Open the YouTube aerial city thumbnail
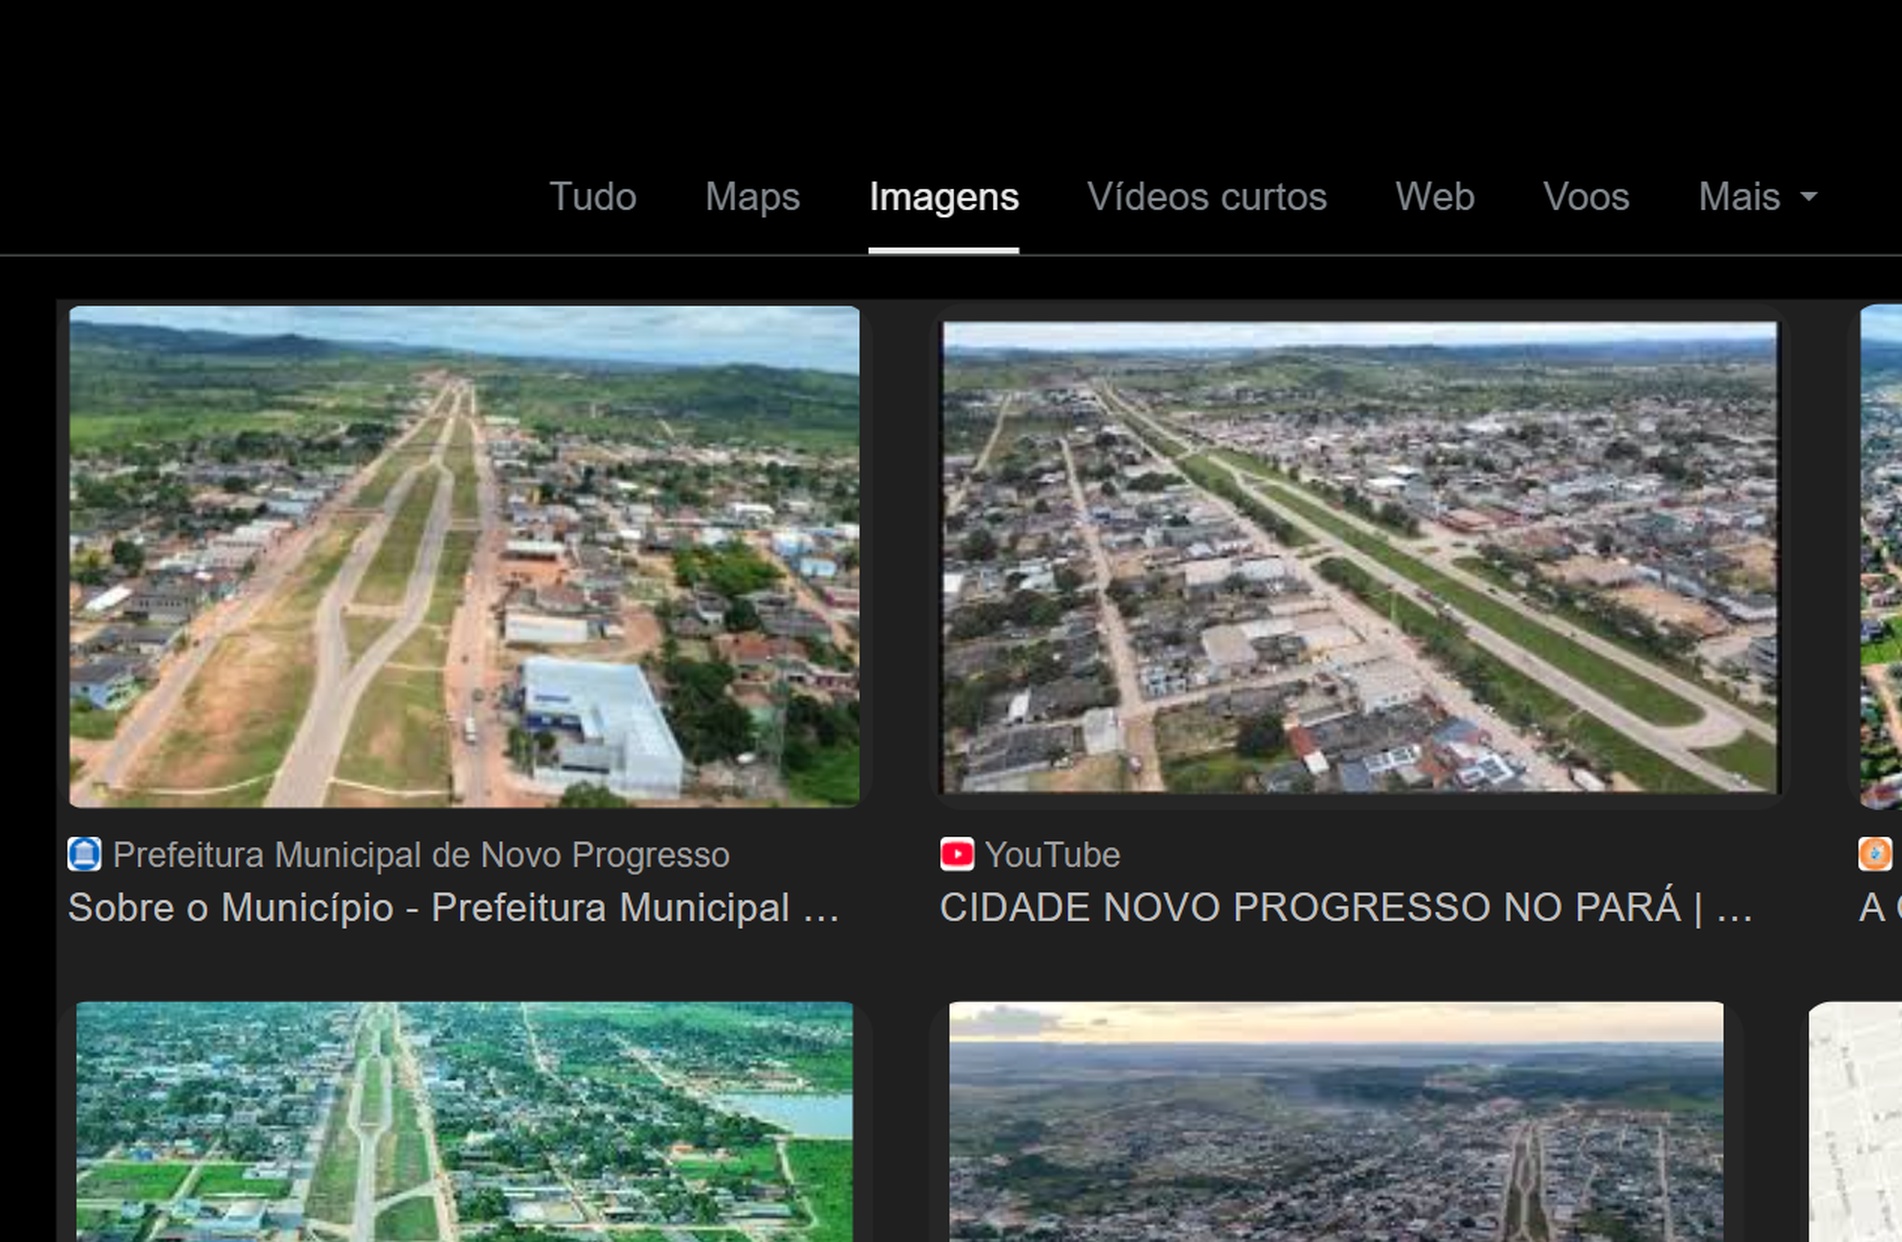The height and width of the screenshot is (1242, 1902). [x=1359, y=556]
